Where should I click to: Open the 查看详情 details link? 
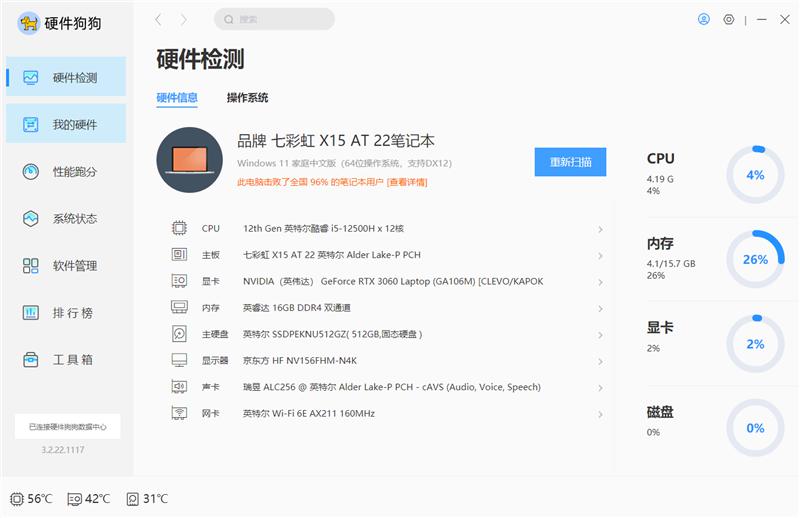(407, 182)
